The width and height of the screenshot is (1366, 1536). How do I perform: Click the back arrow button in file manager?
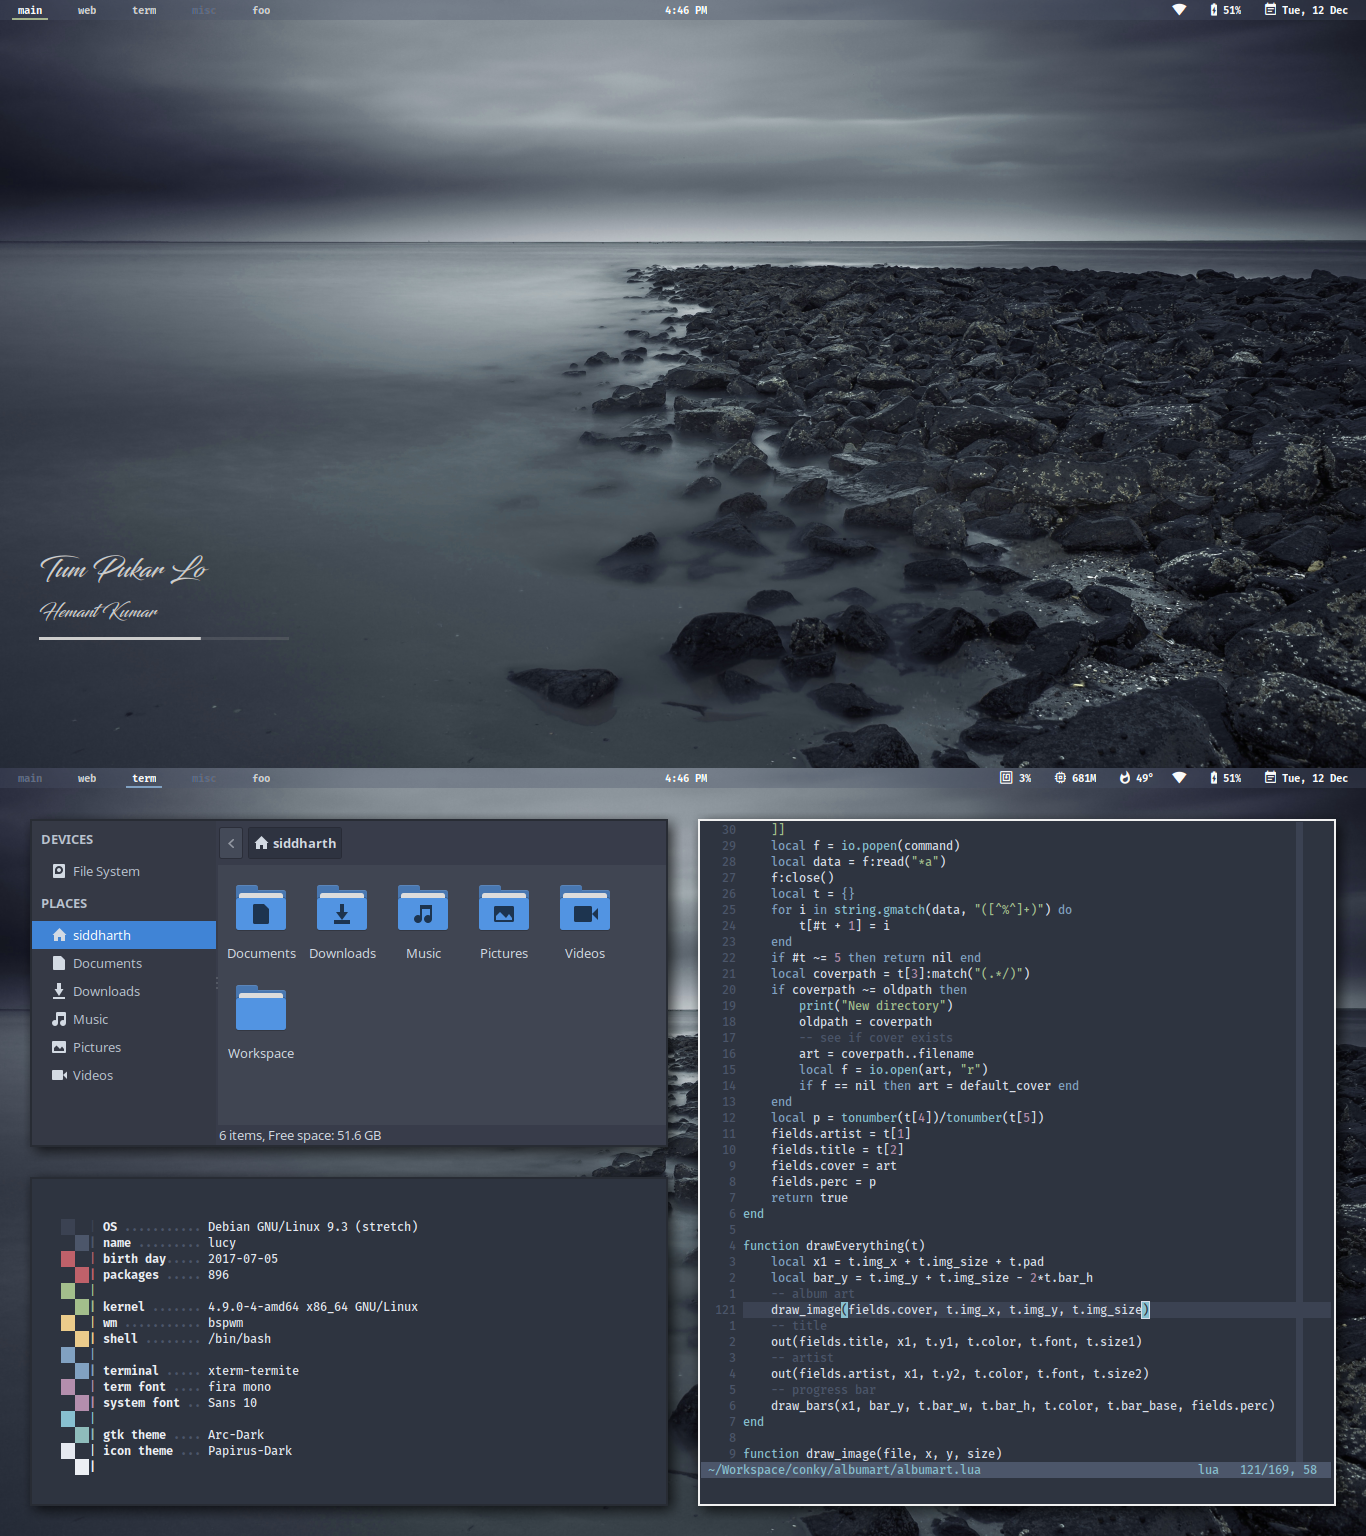[231, 843]
